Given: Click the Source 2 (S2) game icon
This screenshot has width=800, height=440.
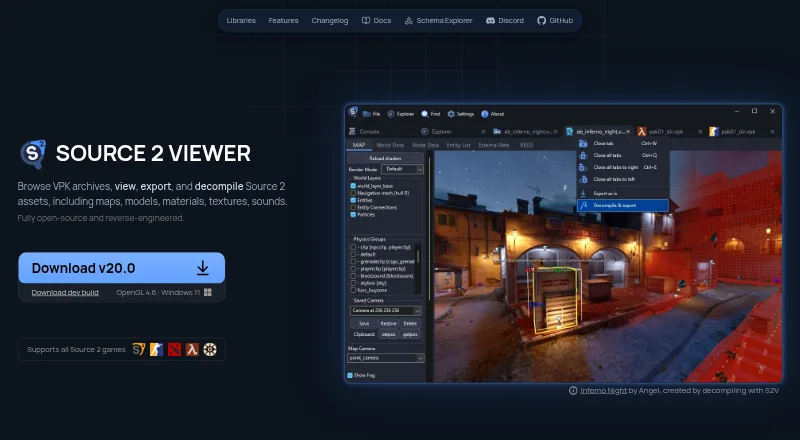Looking at the screenshot, I should [x=139, y=350].
